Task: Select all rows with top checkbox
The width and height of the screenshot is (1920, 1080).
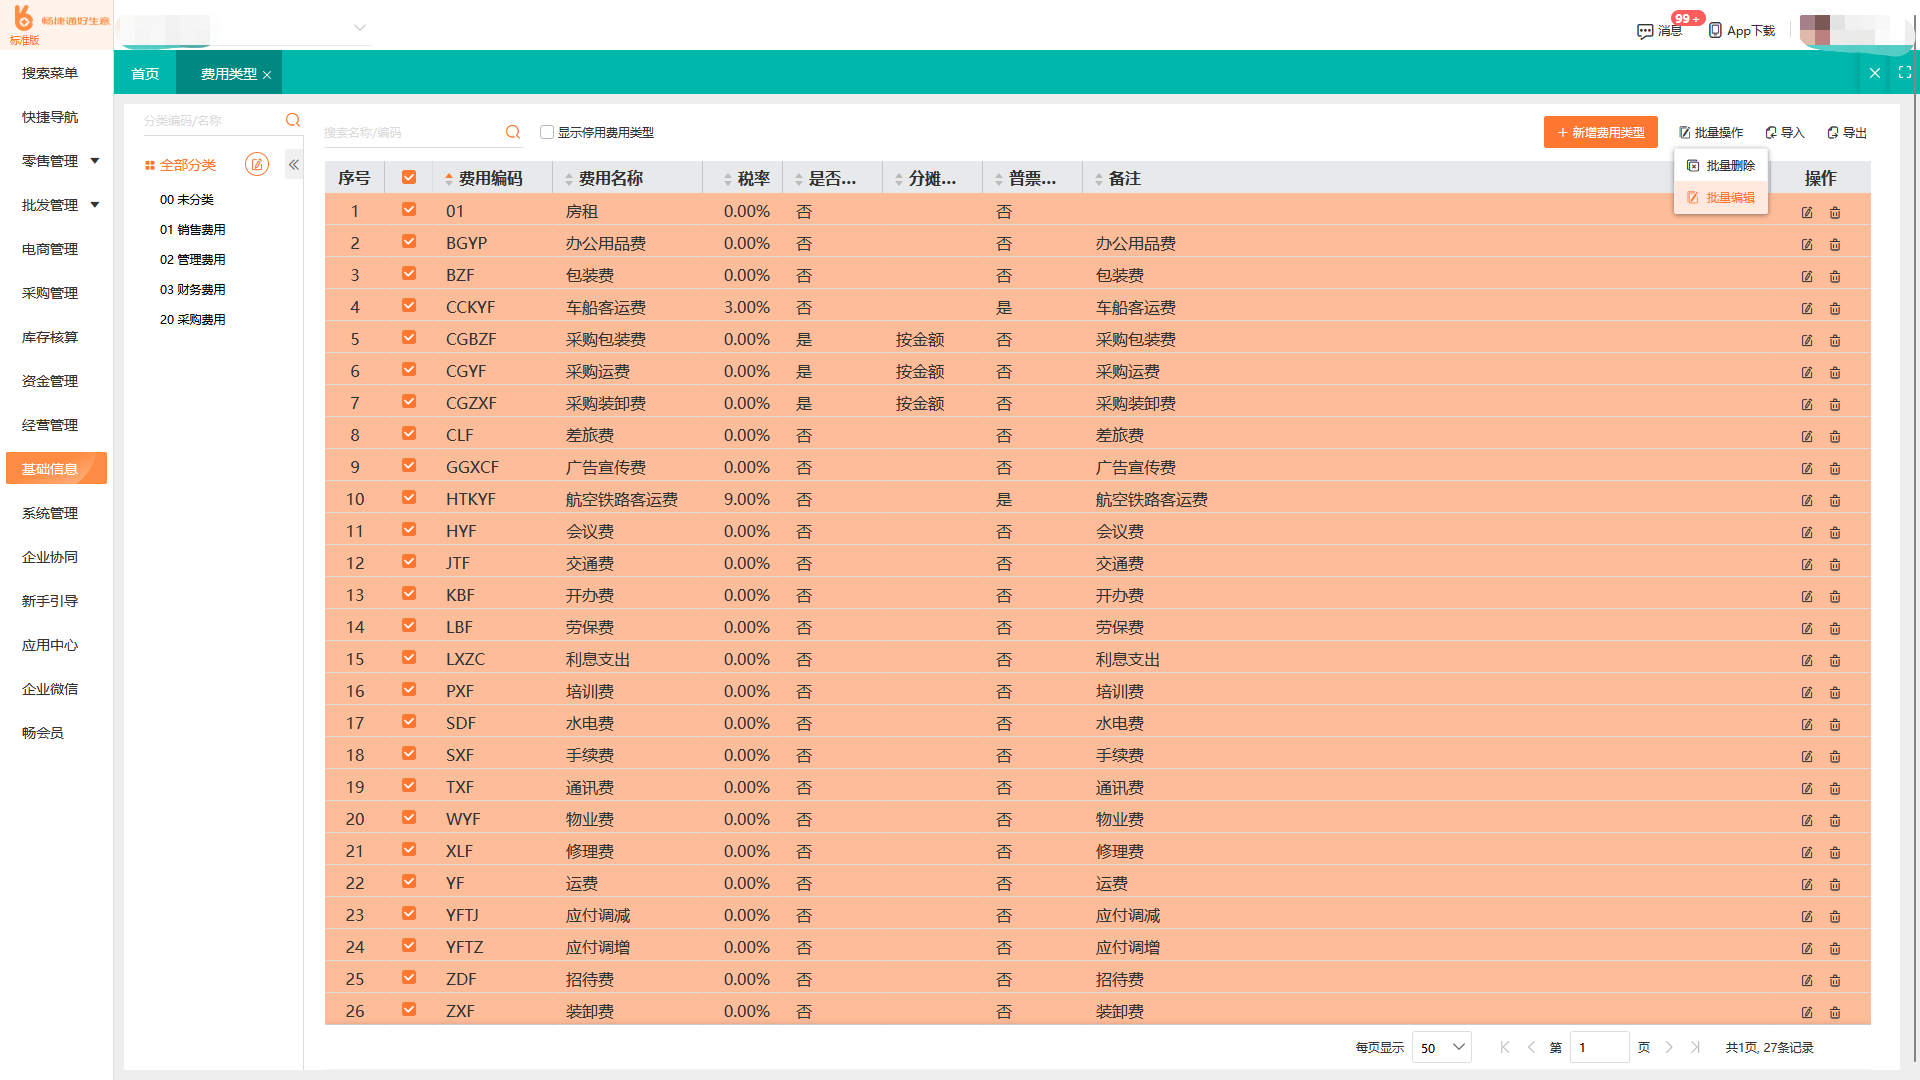Action: (x=409, y=178)
